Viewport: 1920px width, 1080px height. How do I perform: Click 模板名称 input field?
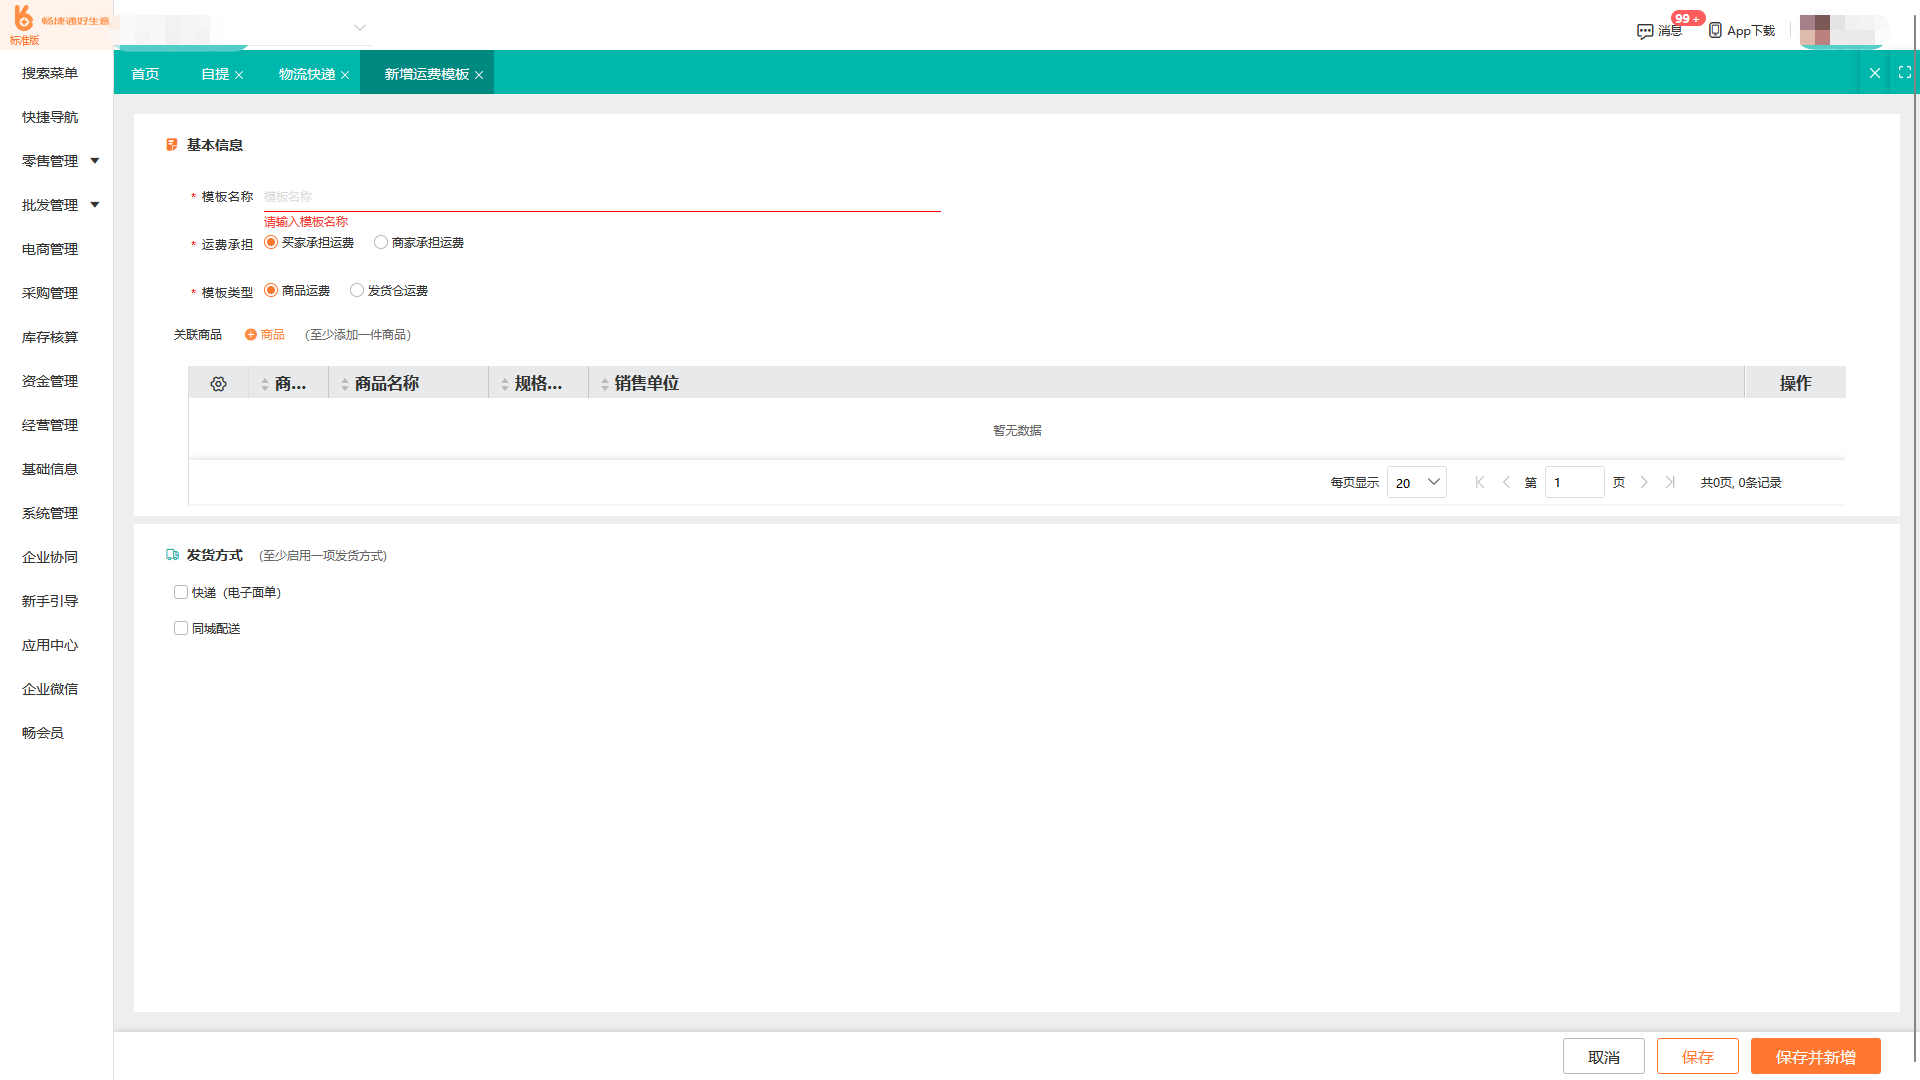pos(600,195)
